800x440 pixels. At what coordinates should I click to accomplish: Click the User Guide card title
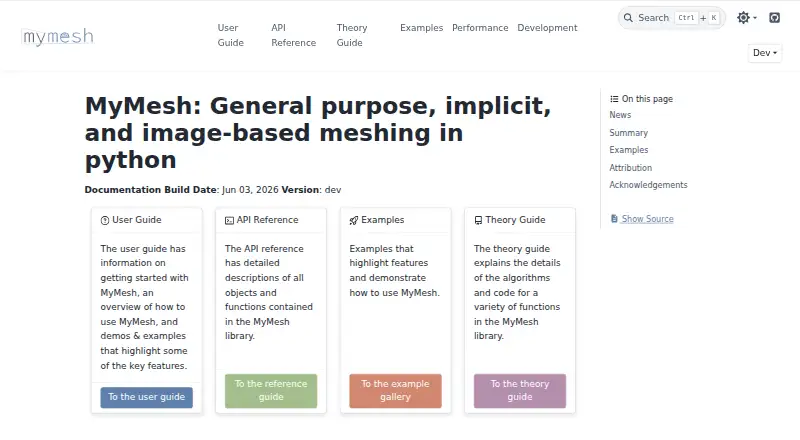pyautogui.click(x=137, y=220)
